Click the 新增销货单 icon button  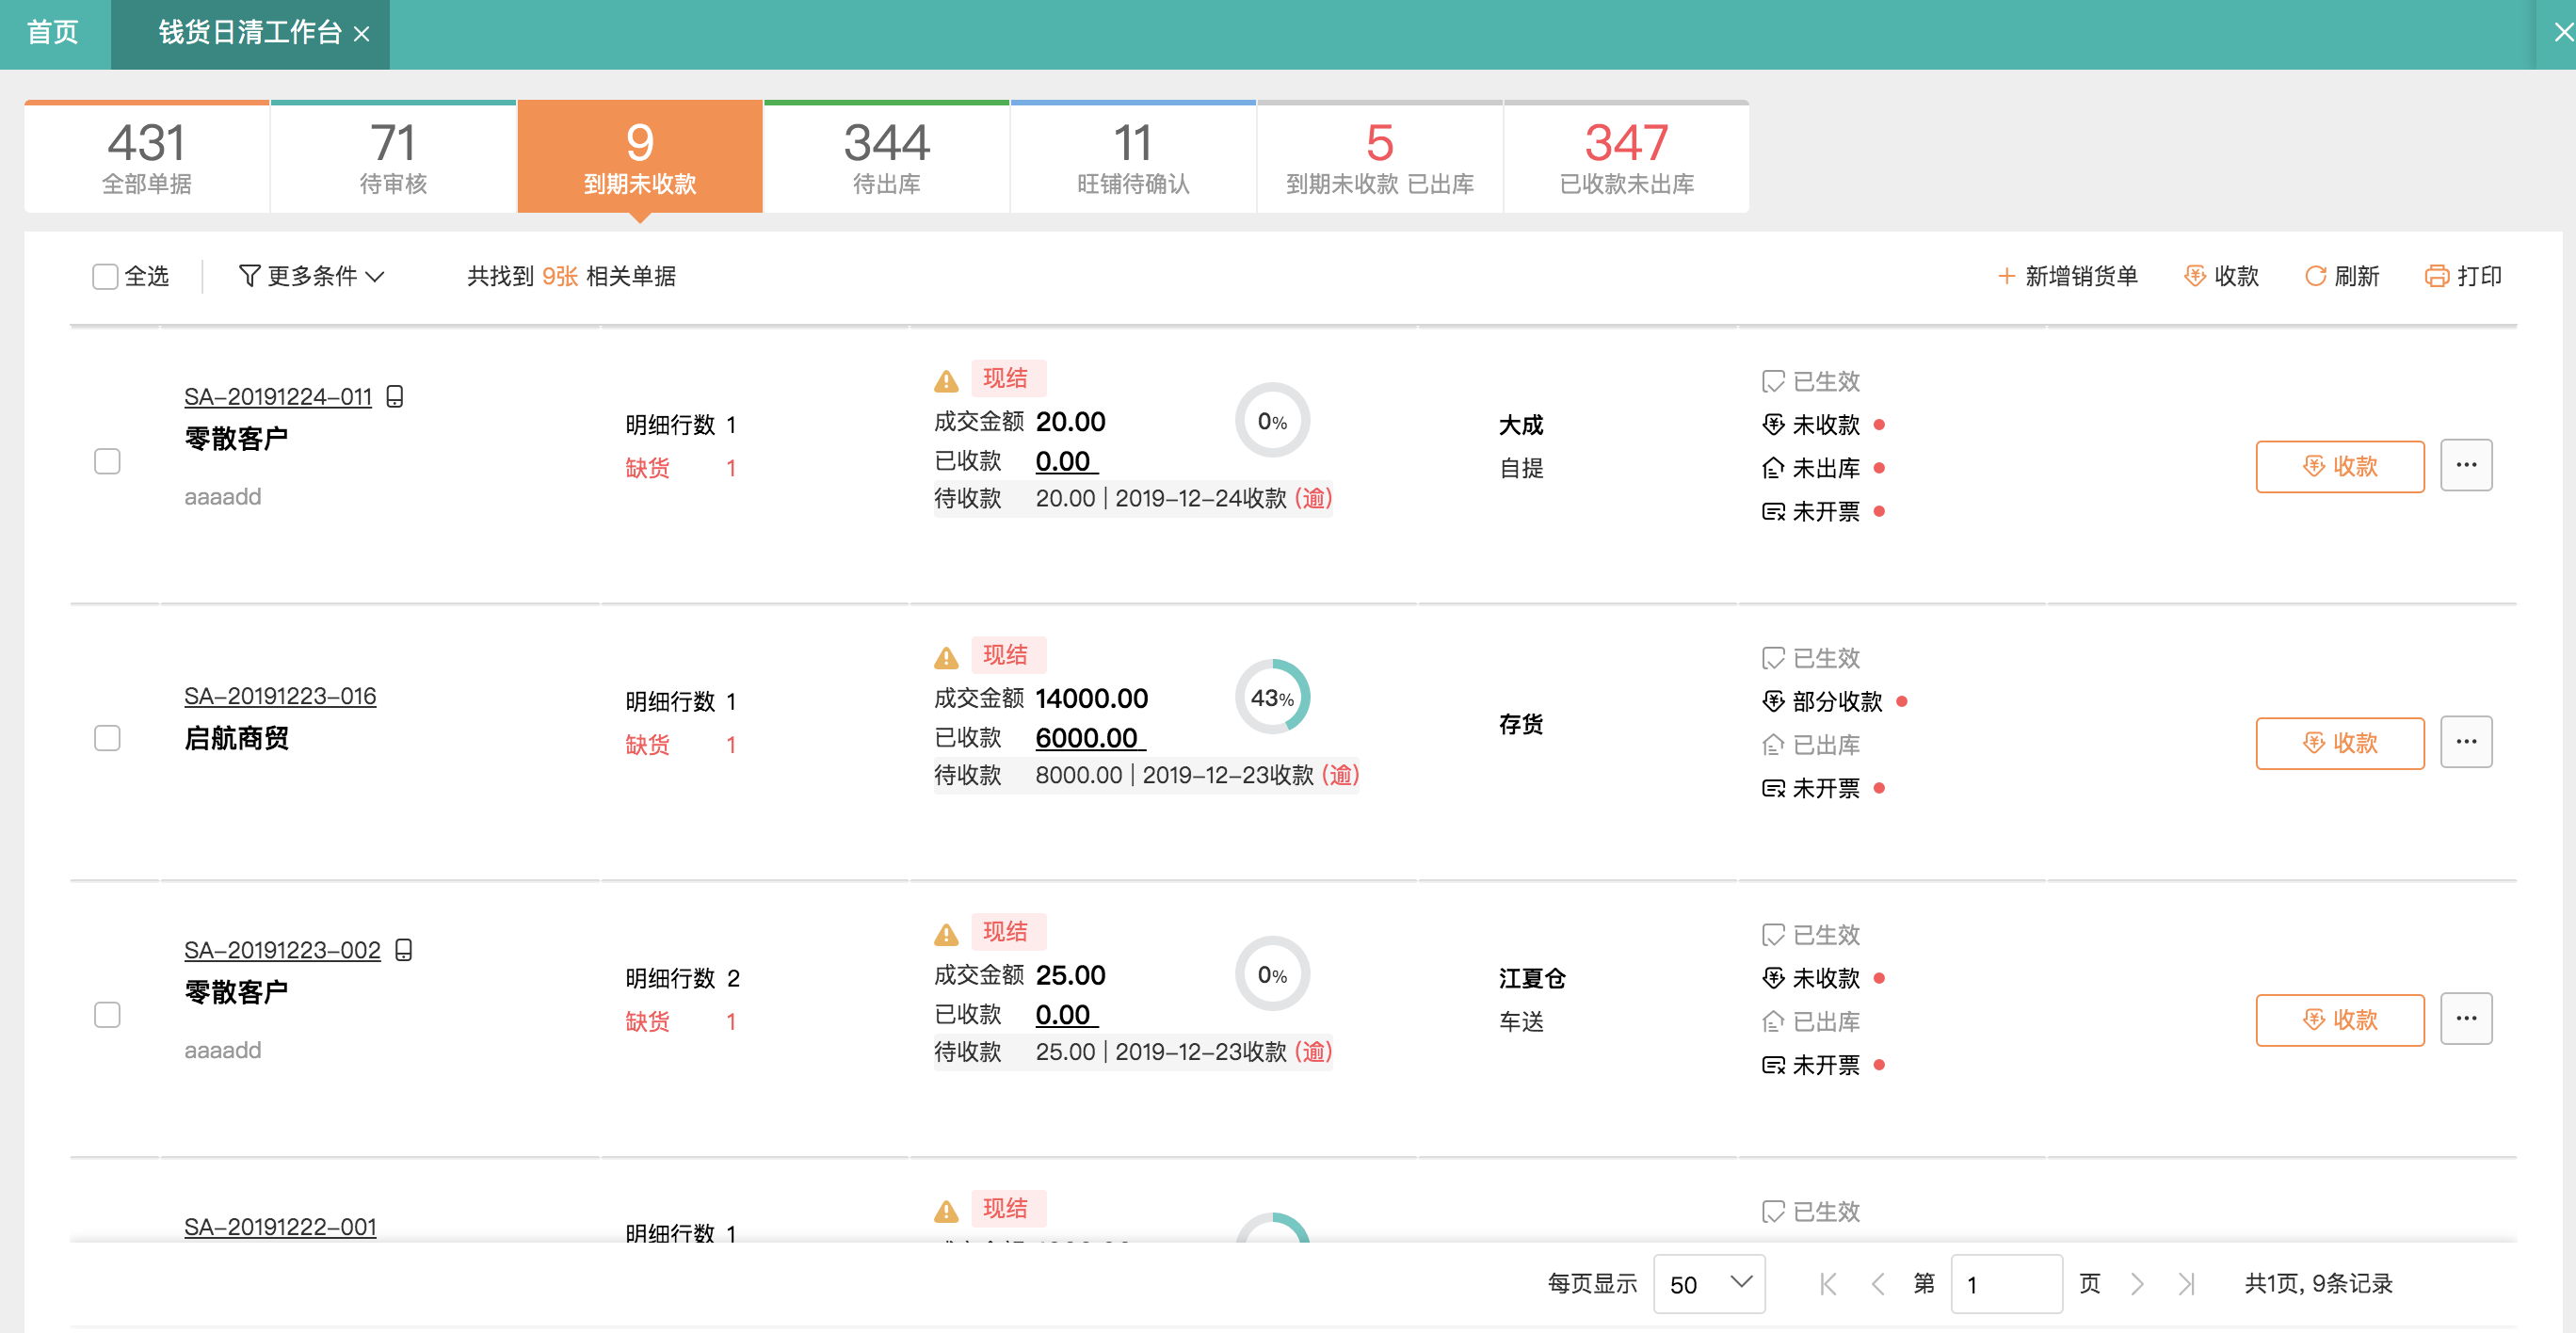(2006, 277)
